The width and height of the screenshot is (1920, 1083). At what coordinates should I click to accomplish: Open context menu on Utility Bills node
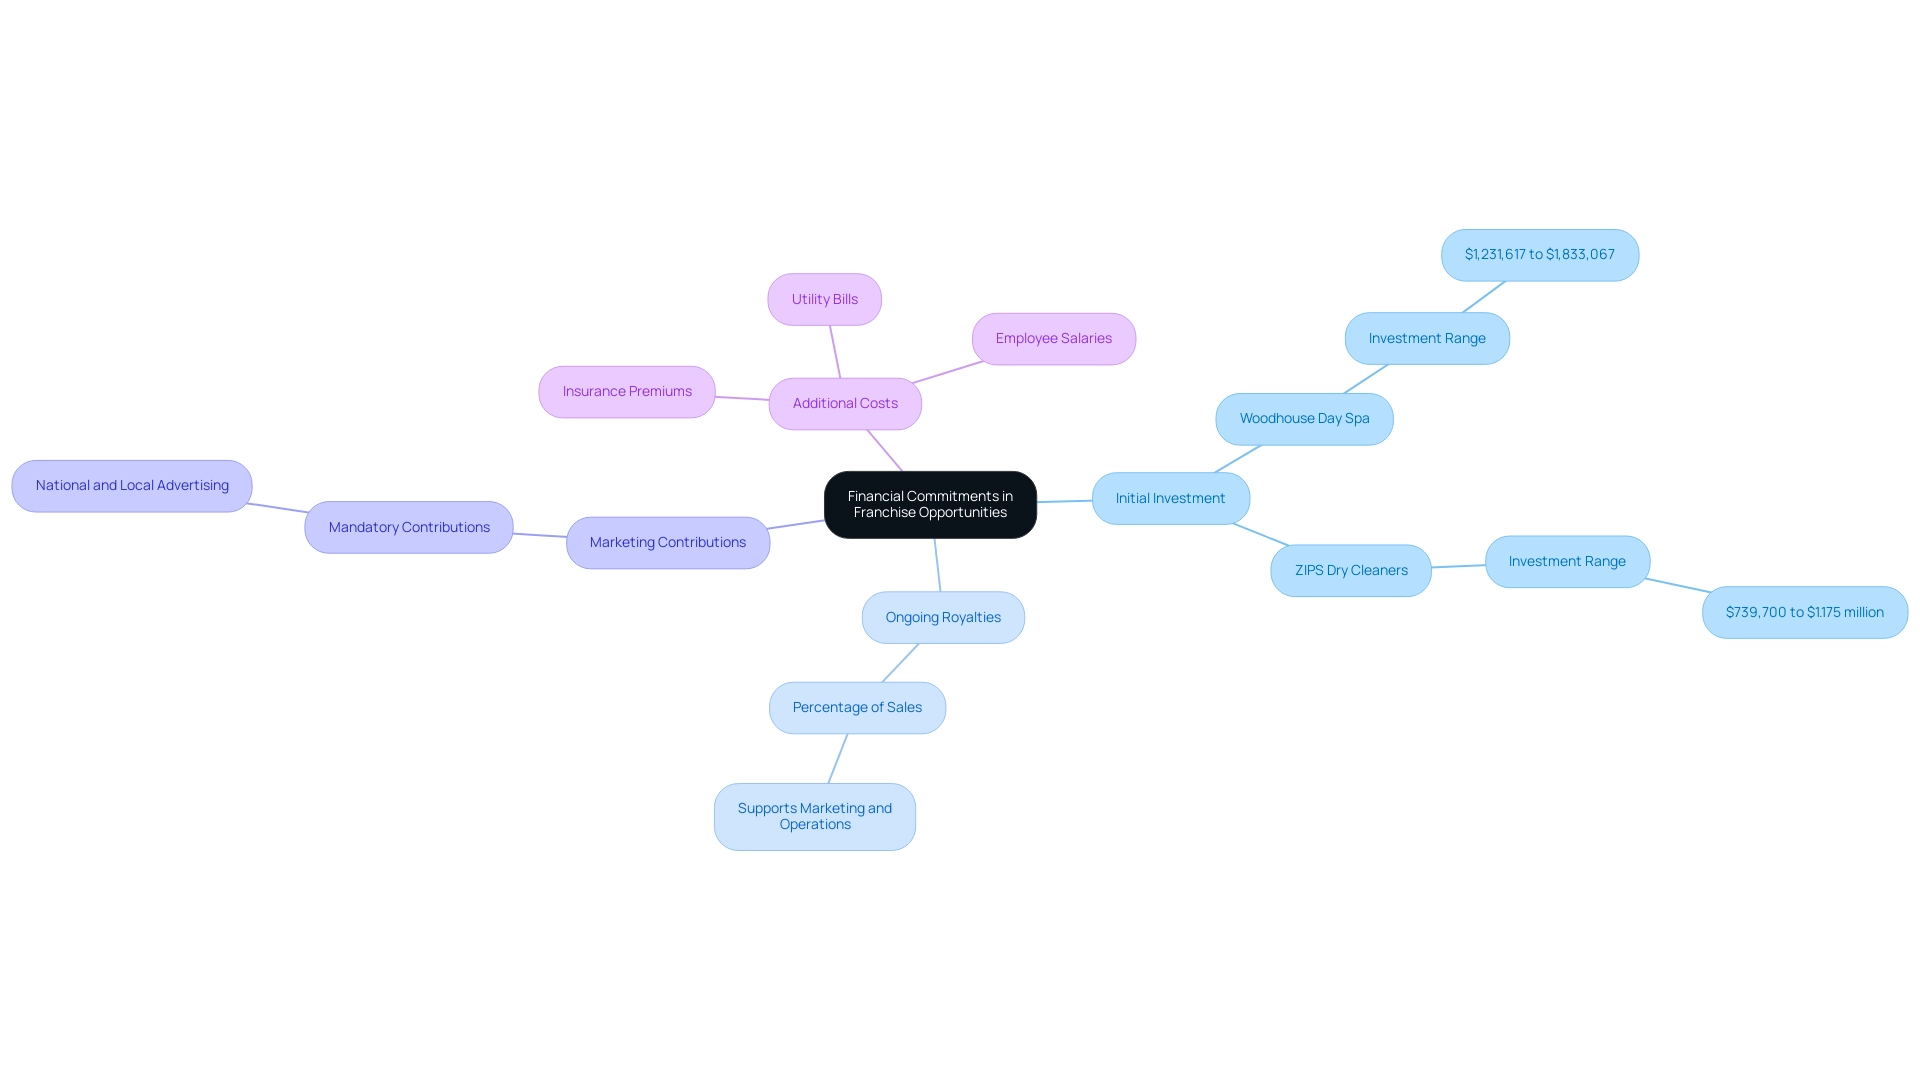click(824, 298)
